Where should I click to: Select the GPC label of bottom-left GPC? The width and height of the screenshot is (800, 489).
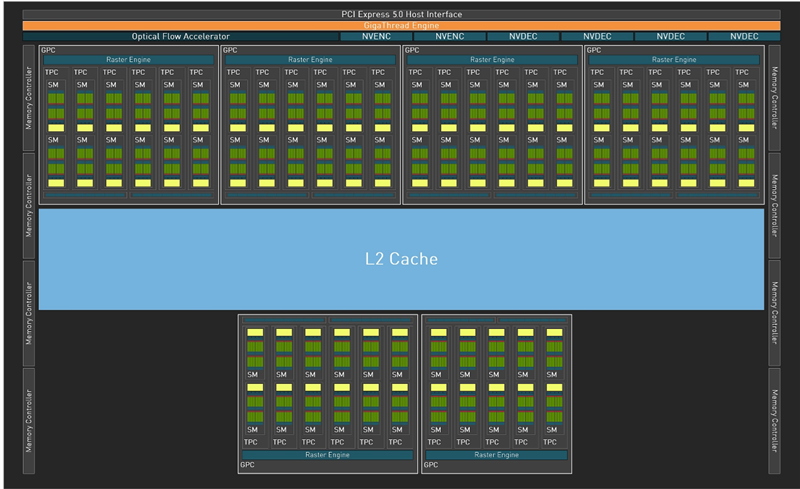pos(247,465)
